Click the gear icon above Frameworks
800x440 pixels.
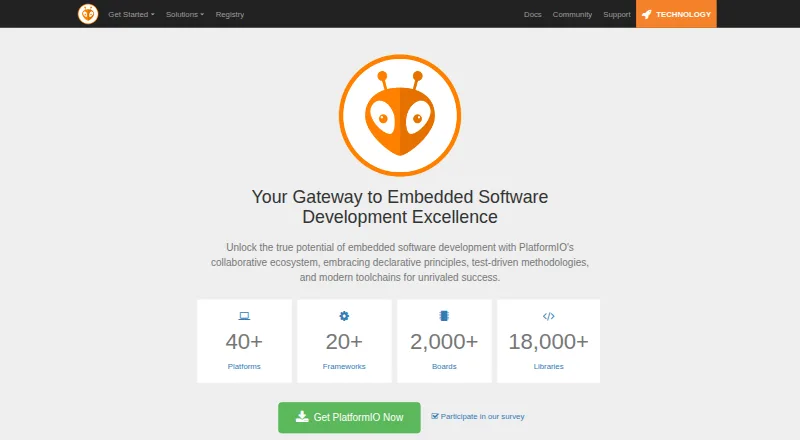(344, 316)
